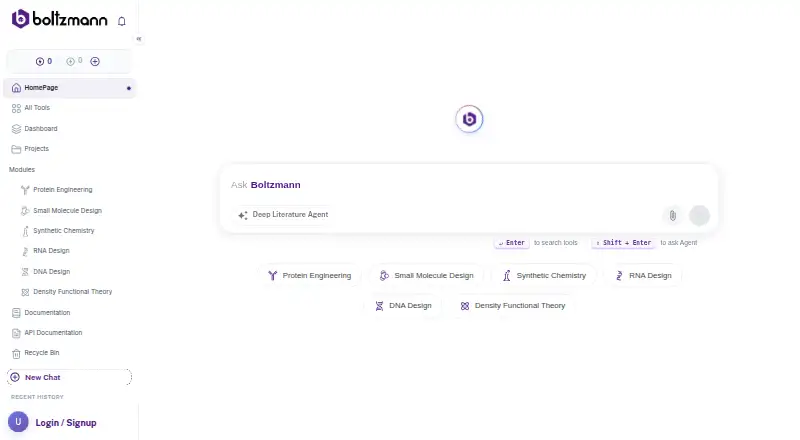
Task: Open the HomePage sidebar item
Action: 70,88
